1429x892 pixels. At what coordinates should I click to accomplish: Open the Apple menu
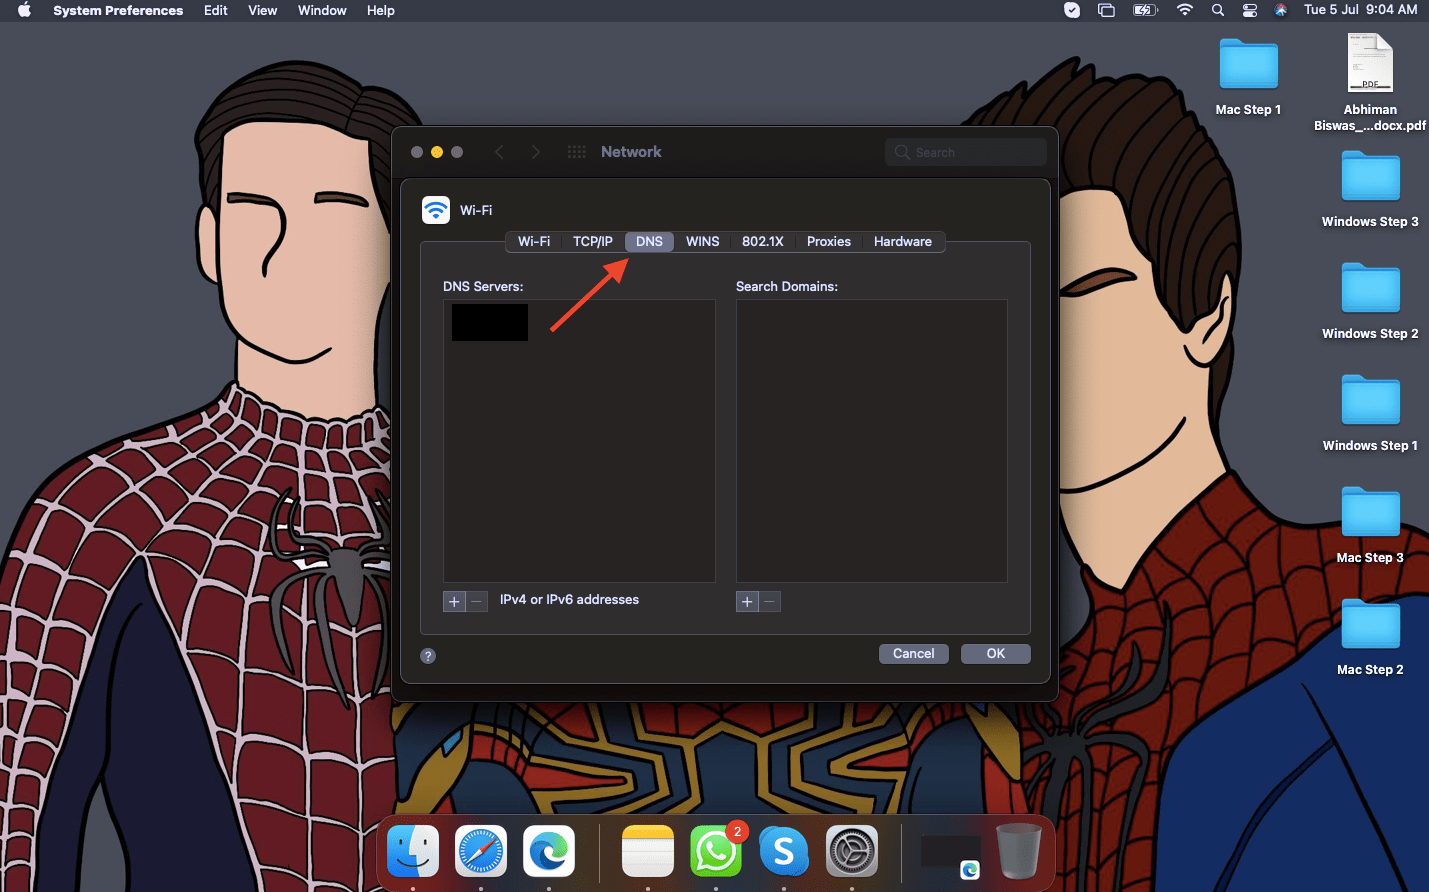23,10
